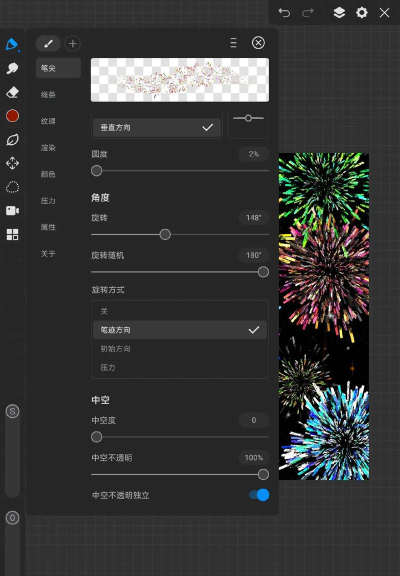Edit the 旋转 value 148°
This screenshot has height=576, width=400.
coord(253,218)
